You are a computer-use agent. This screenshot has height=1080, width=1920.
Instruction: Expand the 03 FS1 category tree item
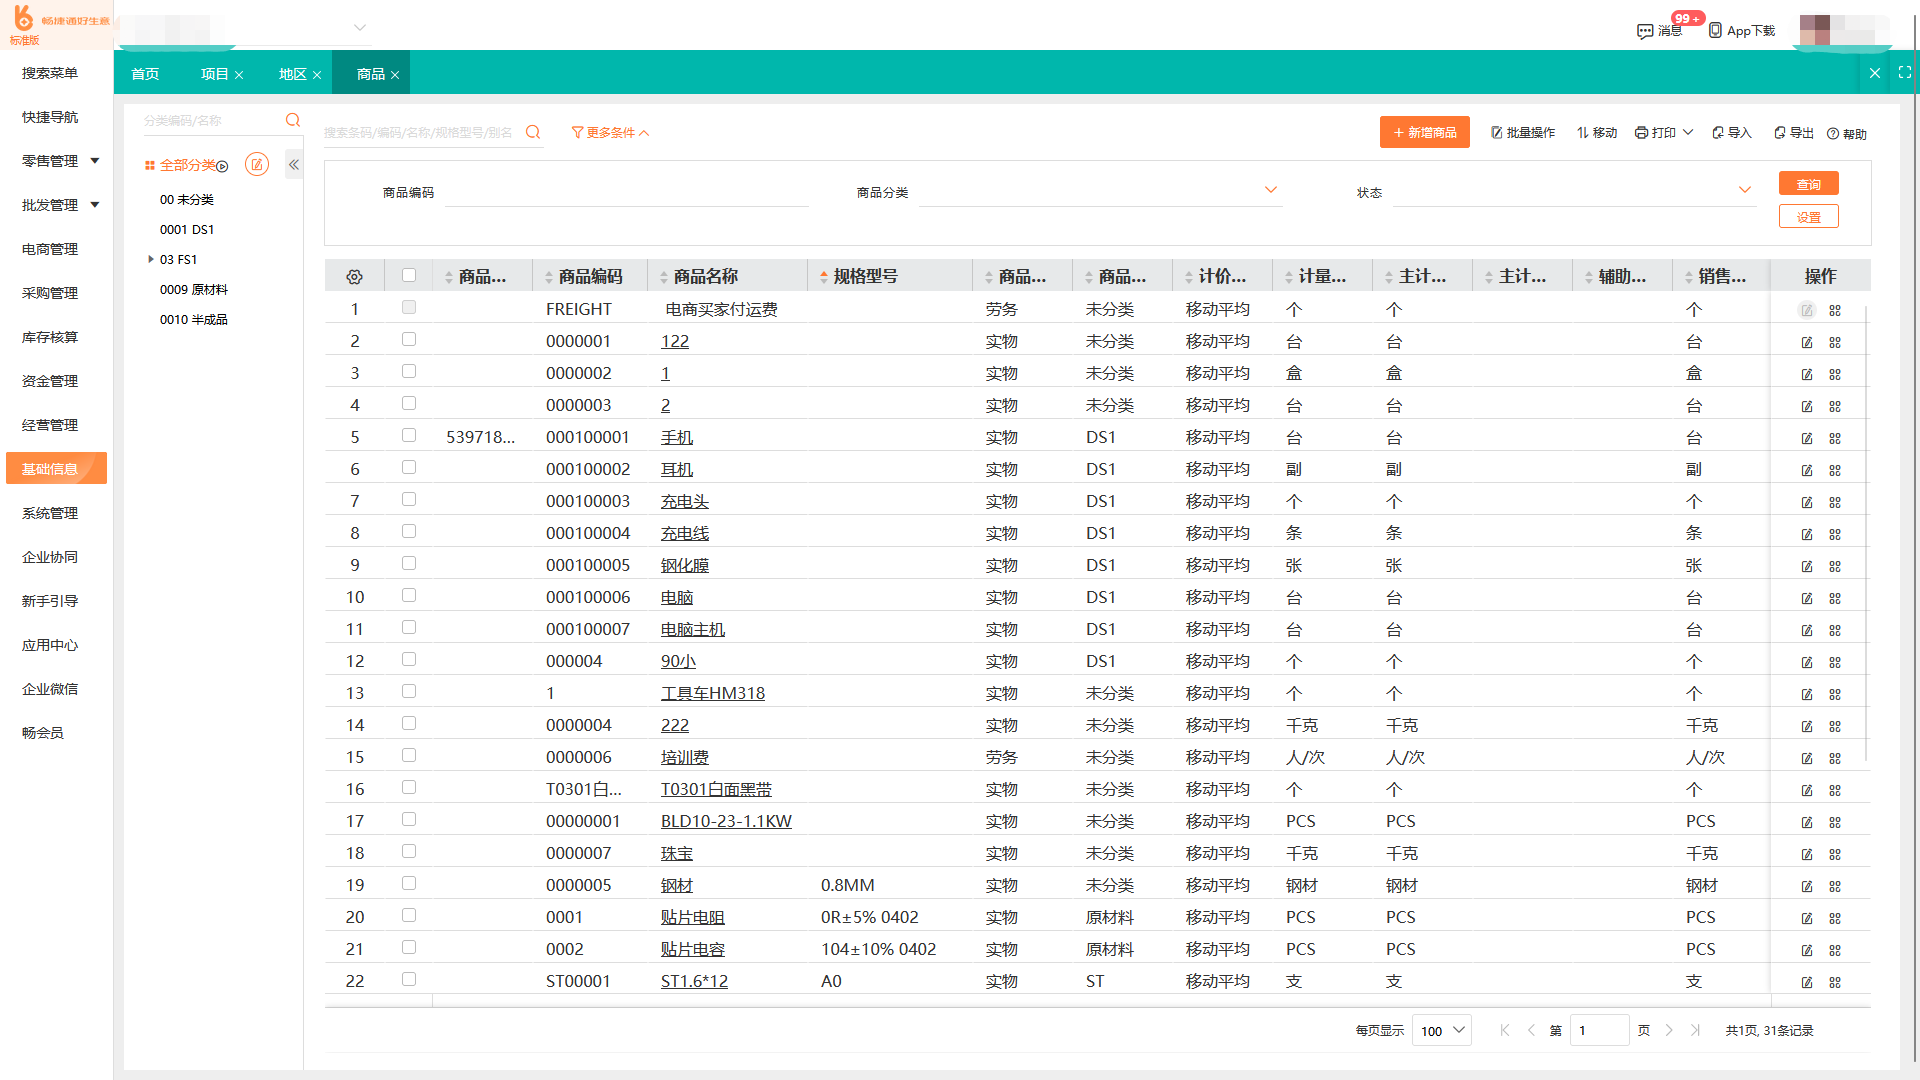(x=150, y=258)
